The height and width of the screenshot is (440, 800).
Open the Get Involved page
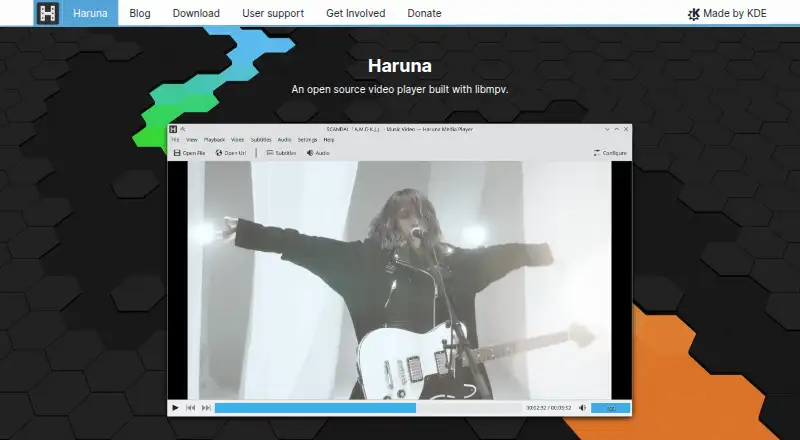point(356,13)
